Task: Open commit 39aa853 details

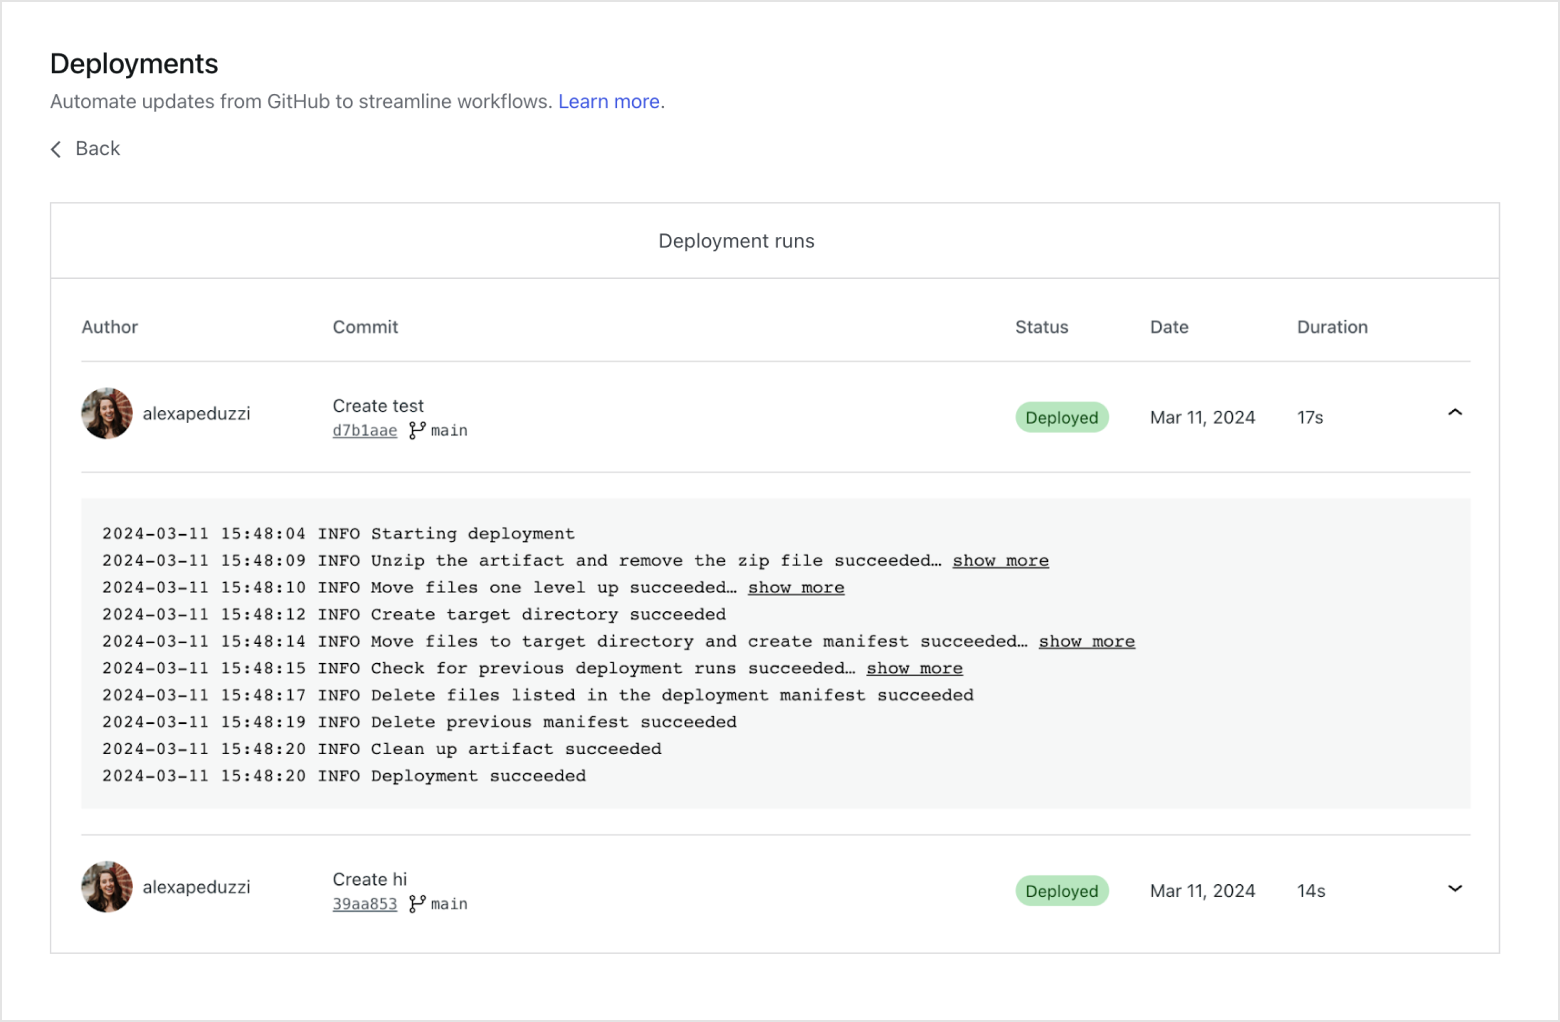Action: coord(364,903)
